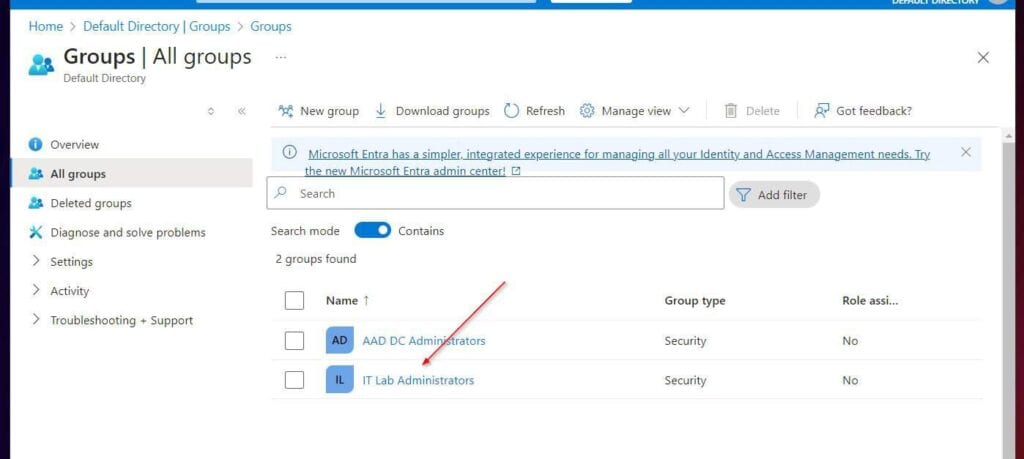Dismiss the Microsoft Entra banner
1024x459 pixels.
(966, 152)
